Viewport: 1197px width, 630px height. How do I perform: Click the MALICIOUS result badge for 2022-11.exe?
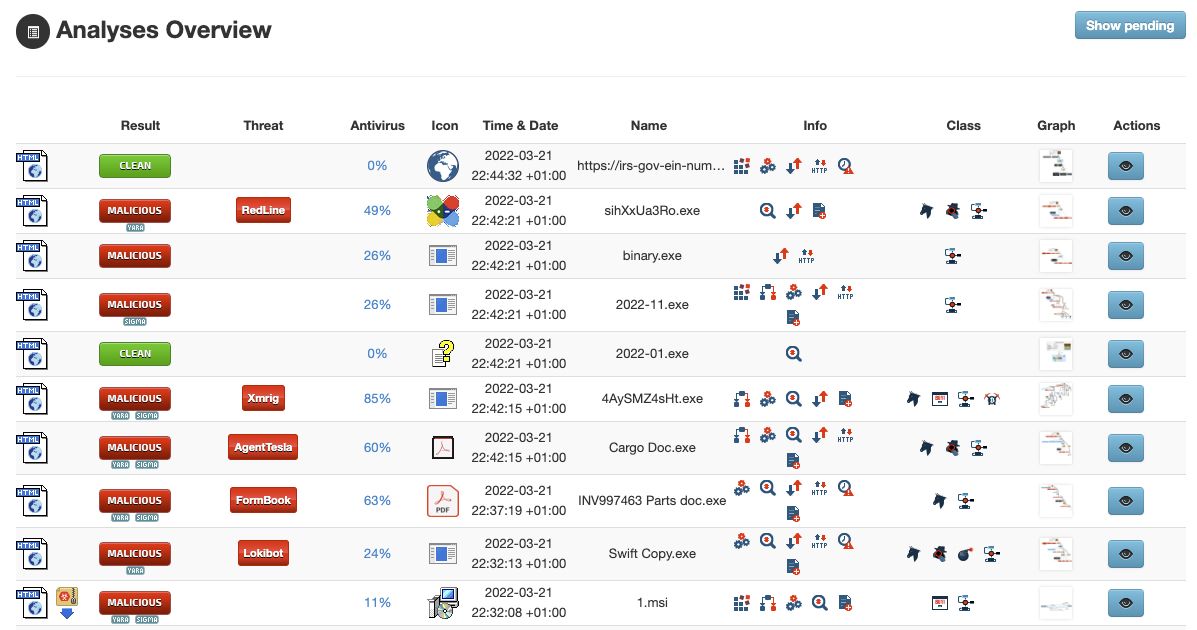[x=135, y=304]
